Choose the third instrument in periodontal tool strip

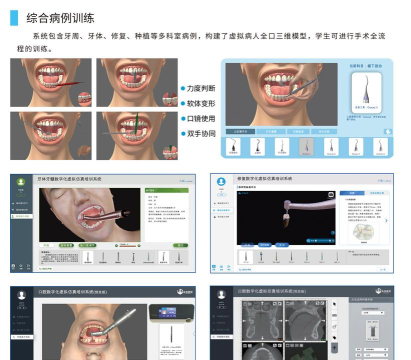coord(282,147)
